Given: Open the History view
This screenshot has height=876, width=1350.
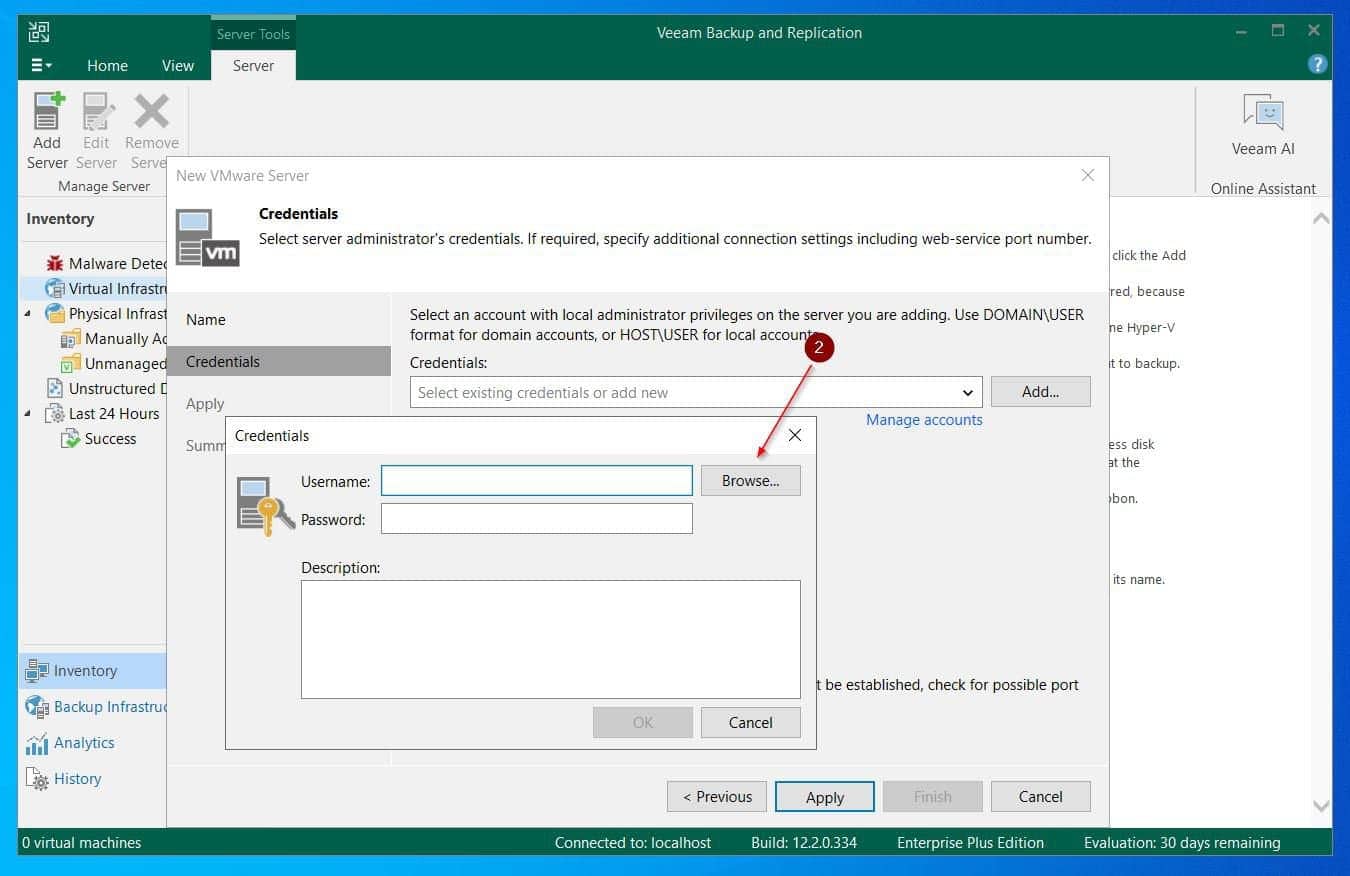Looking at the screenshot, I should (x=77, y=778).
